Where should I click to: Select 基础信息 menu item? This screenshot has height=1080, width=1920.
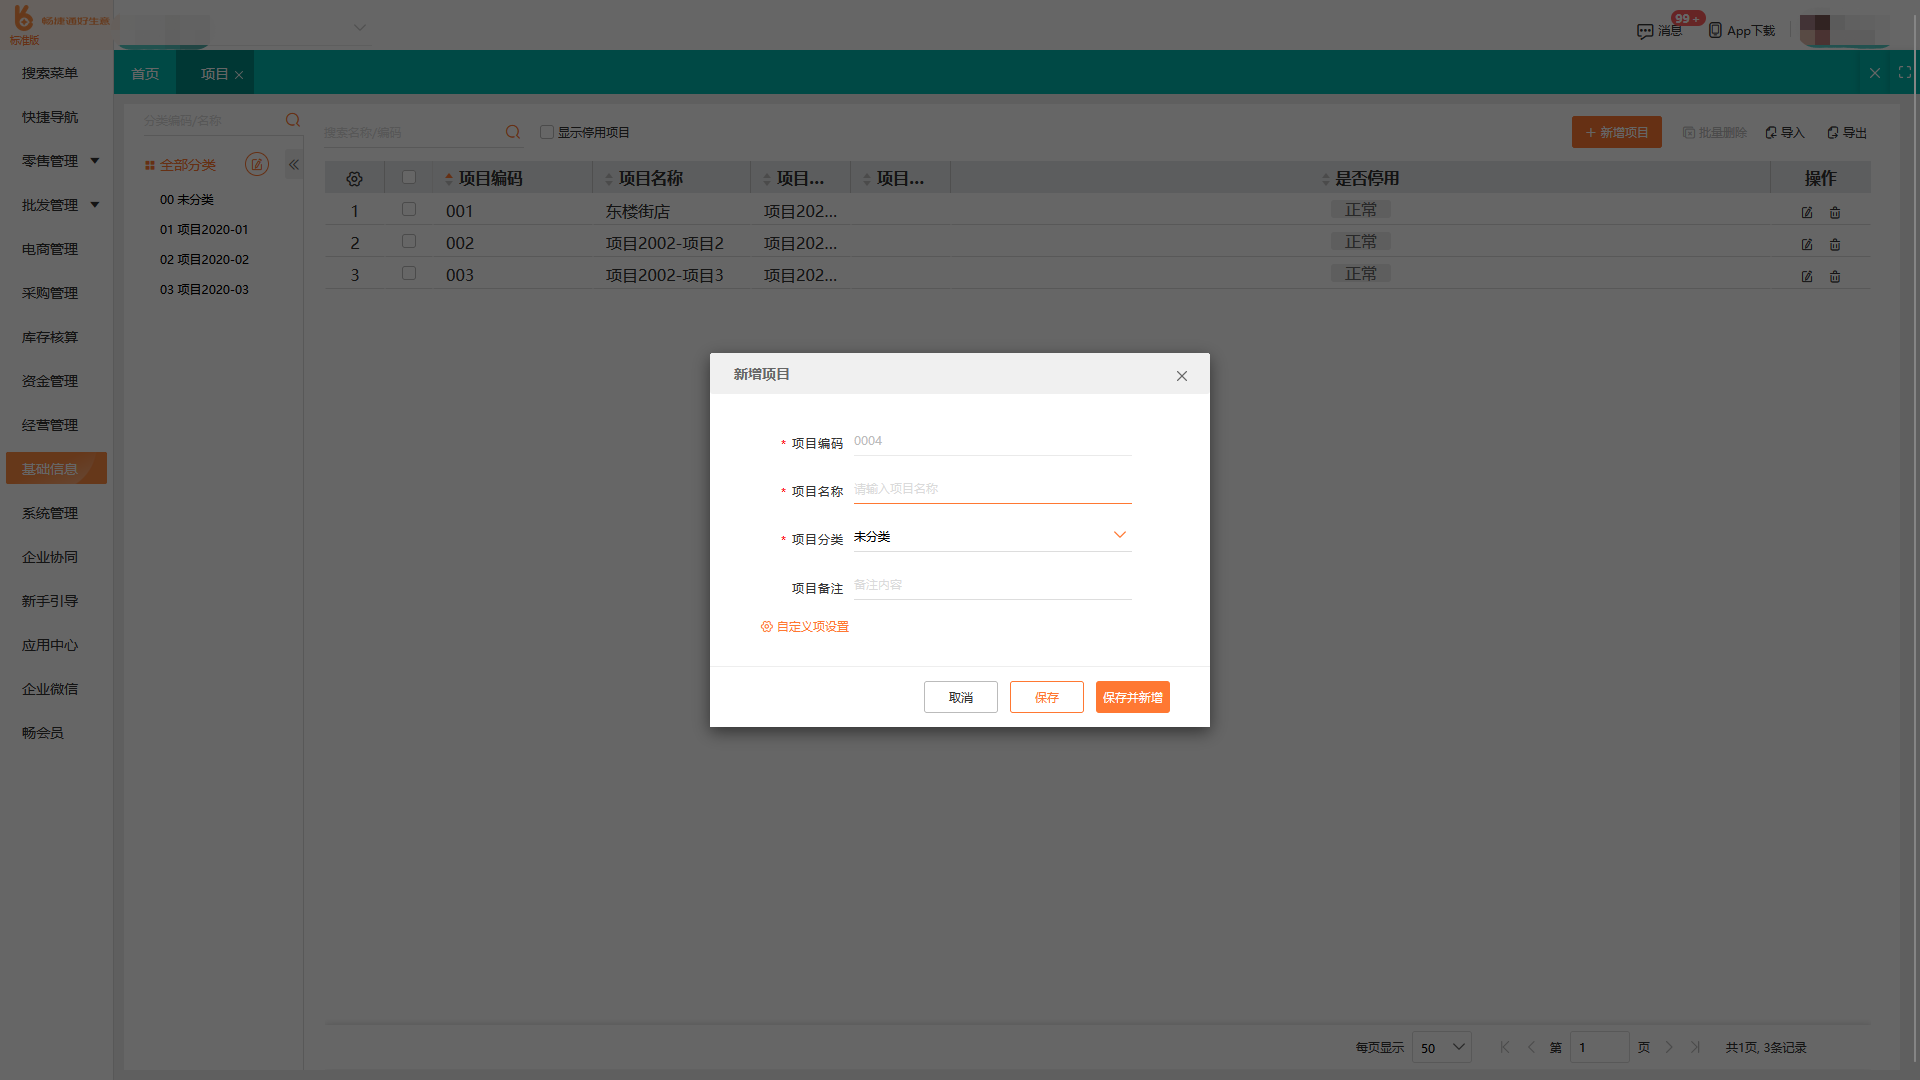click(53, 468)
